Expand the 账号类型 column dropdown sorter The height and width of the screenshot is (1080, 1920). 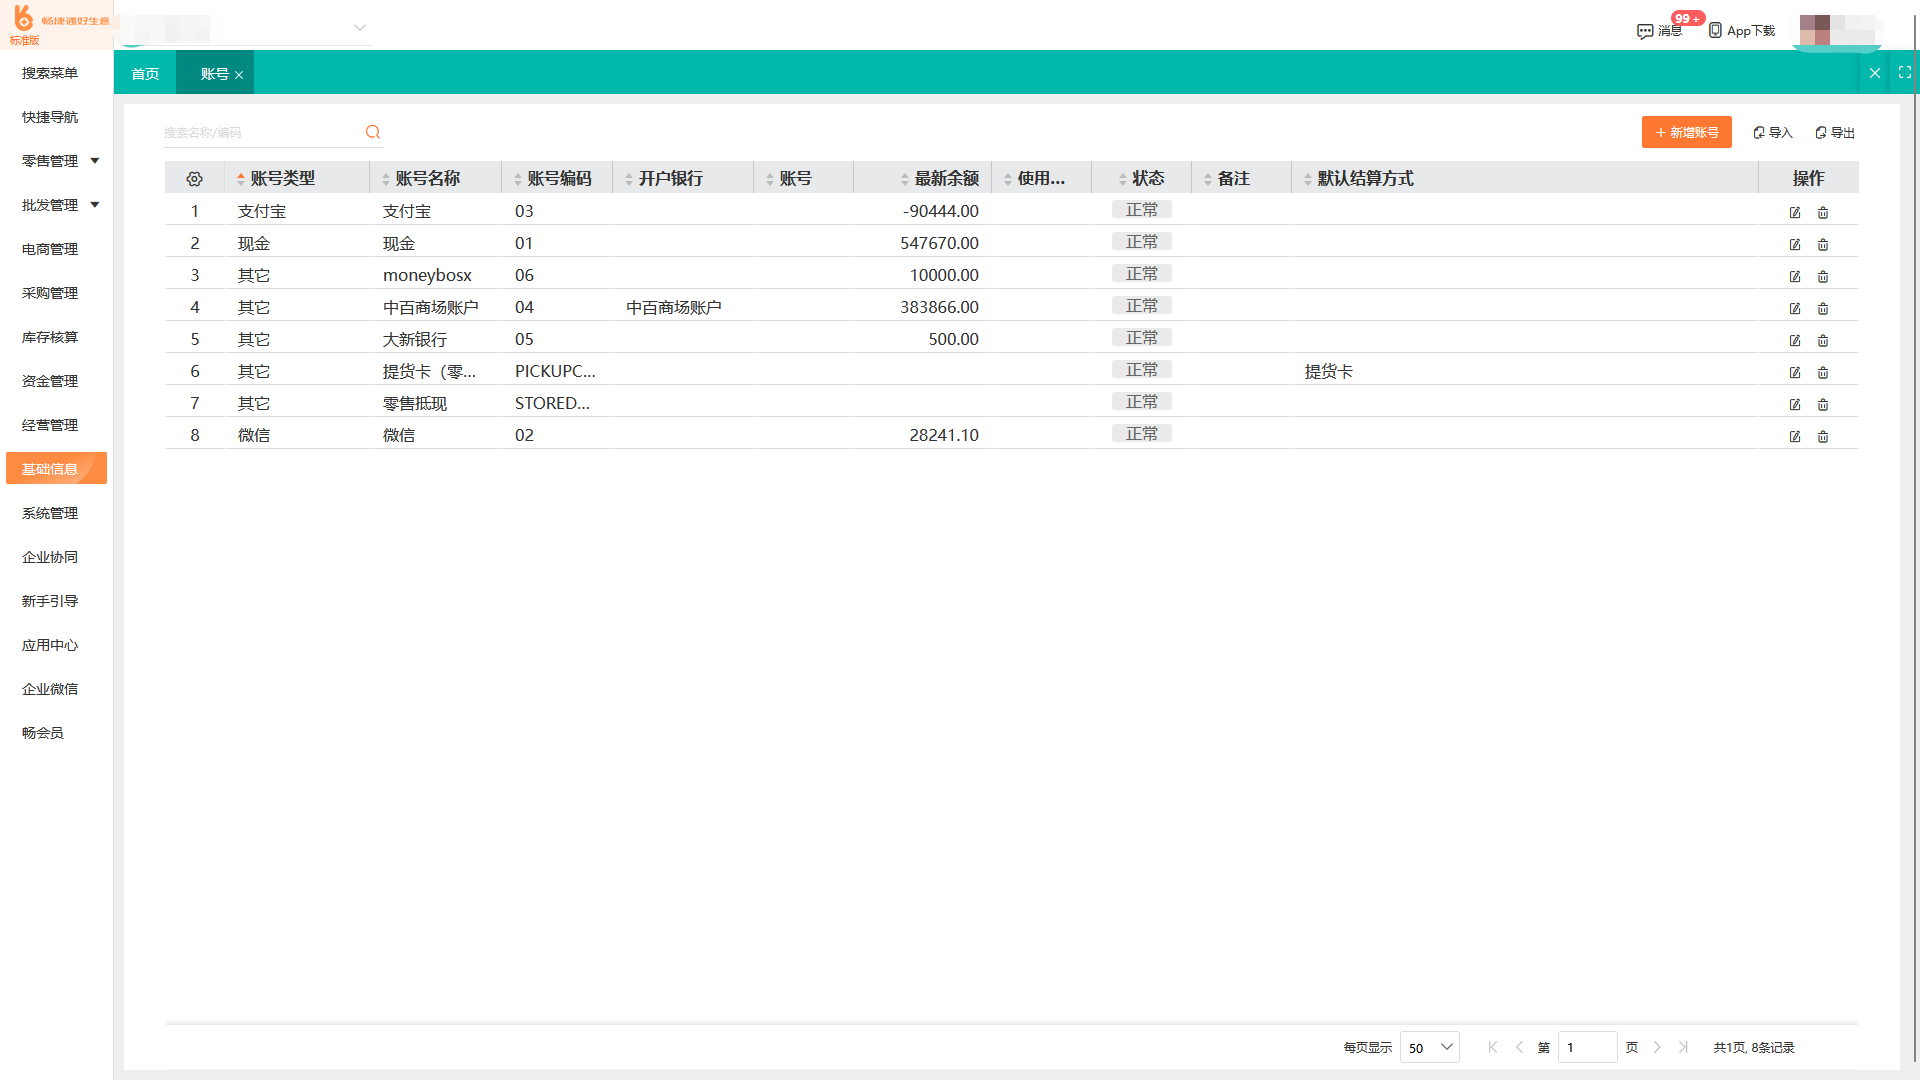239,178
